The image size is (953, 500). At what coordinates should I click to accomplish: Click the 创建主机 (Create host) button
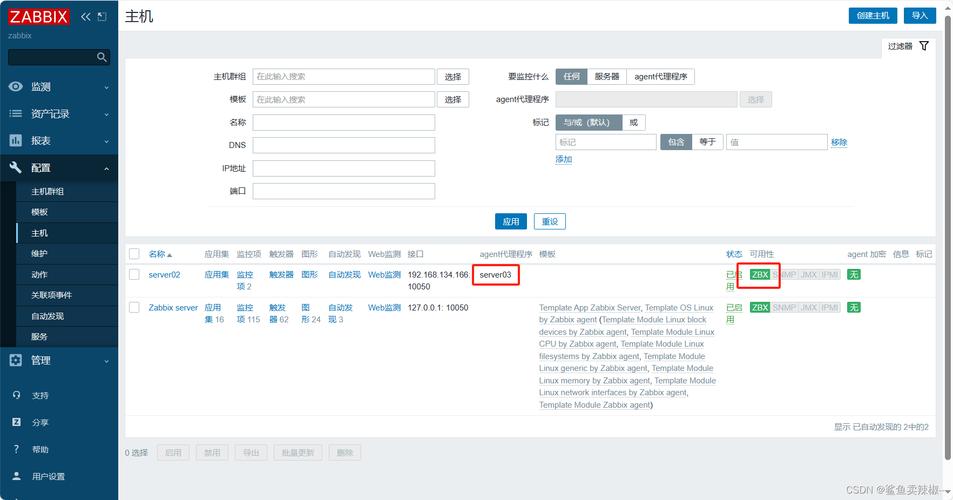pos(873,16)
